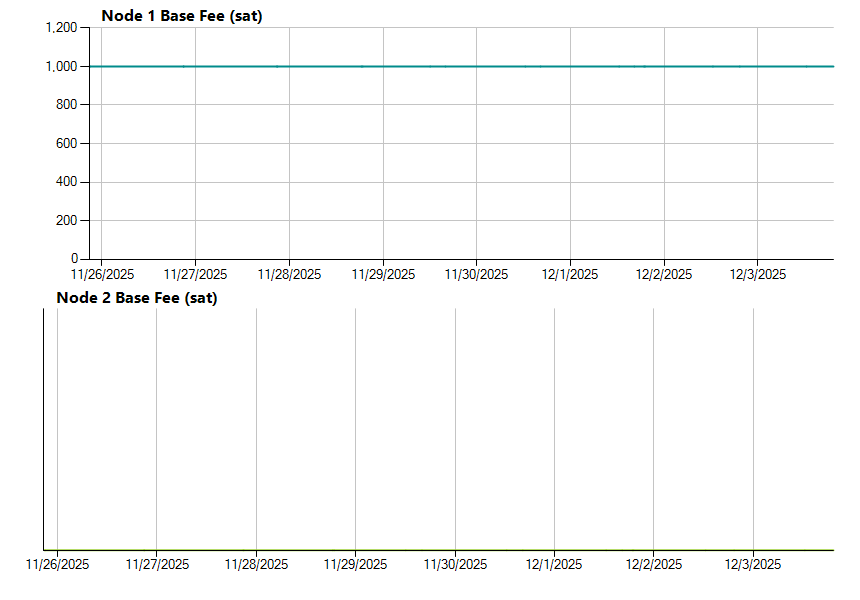Click 11/26/2025 on the Node 2 x-axis
The image size is (860, 600).
coord(56,564)
